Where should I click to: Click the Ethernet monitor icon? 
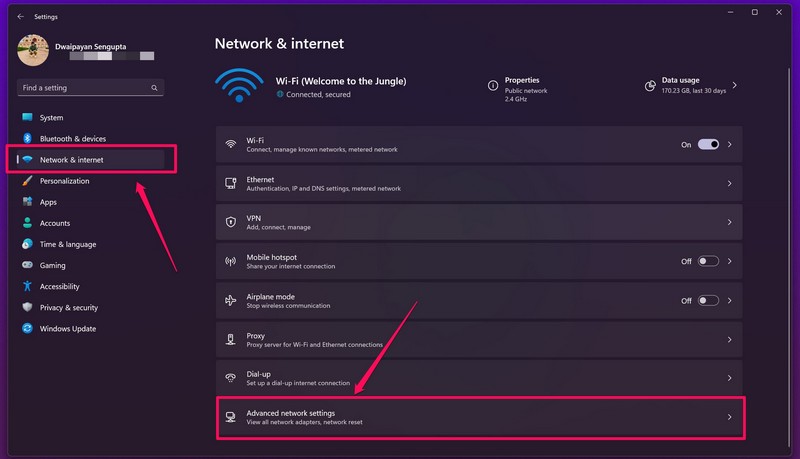[231, 183]
